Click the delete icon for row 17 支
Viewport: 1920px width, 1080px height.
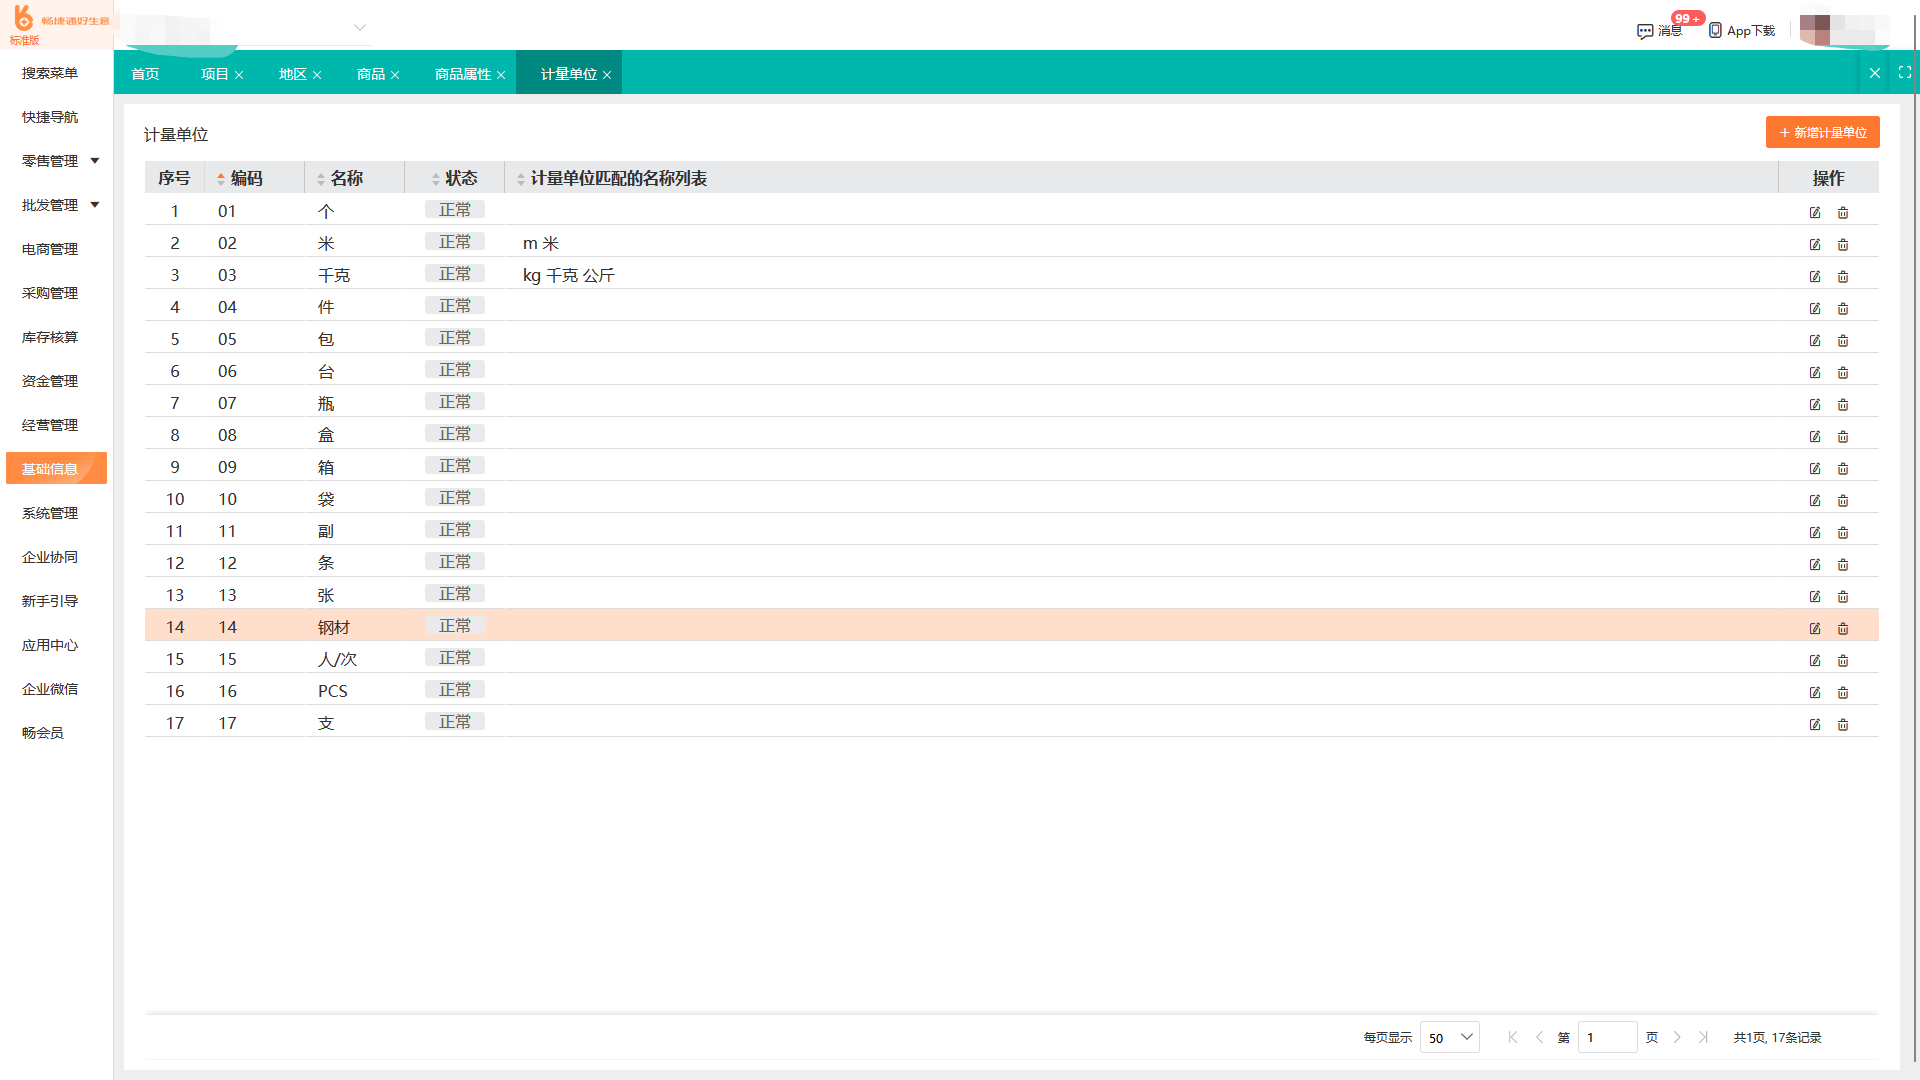tap(1845, 723)
